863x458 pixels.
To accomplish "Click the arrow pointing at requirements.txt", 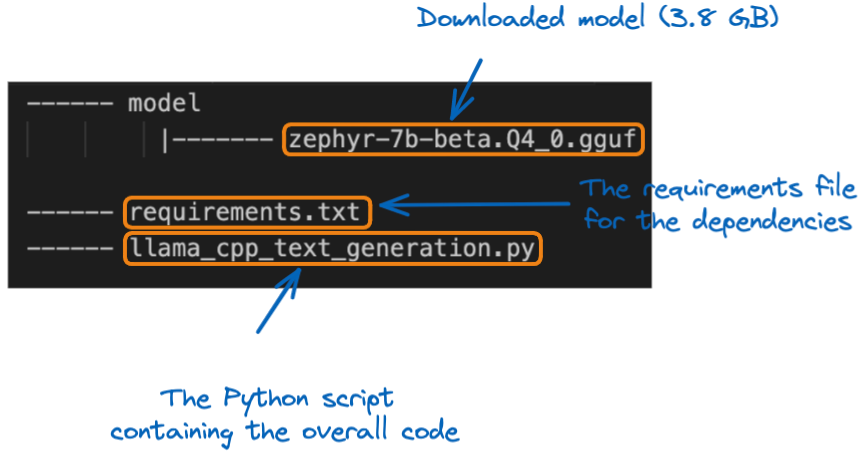I will point(470,207).
